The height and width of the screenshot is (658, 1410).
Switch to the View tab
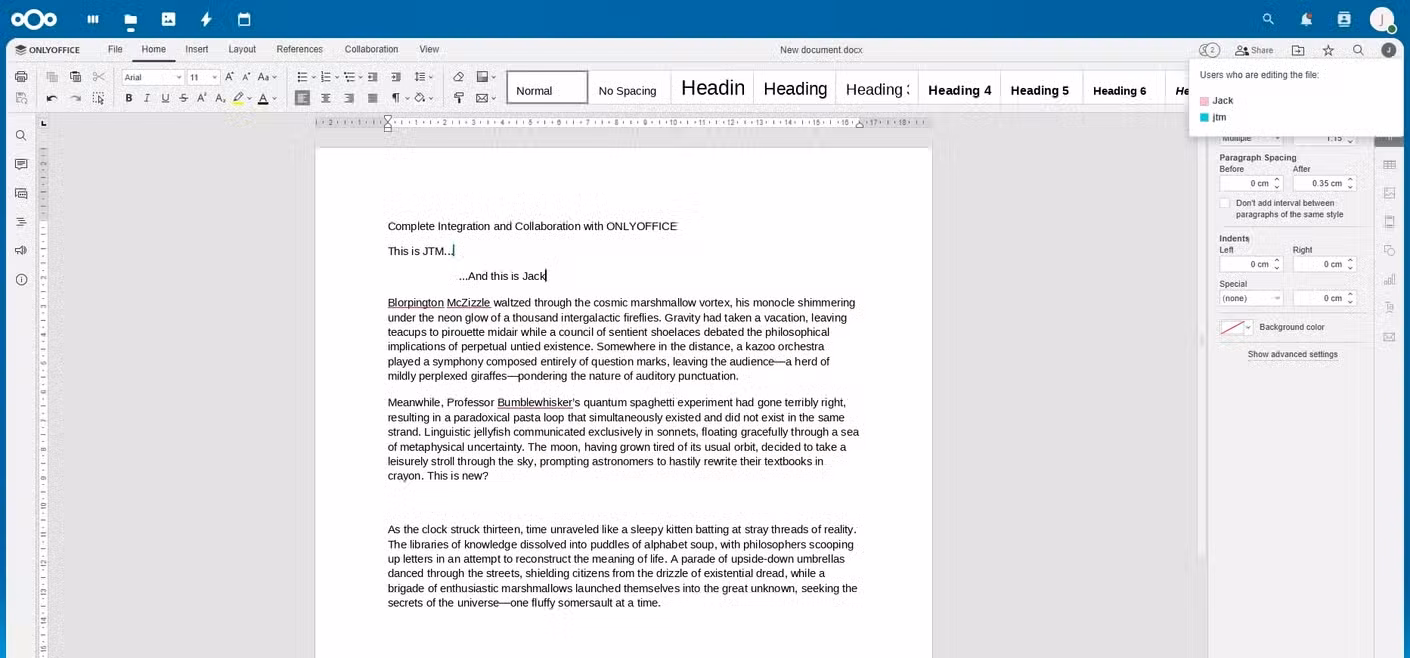pos(429,49)
